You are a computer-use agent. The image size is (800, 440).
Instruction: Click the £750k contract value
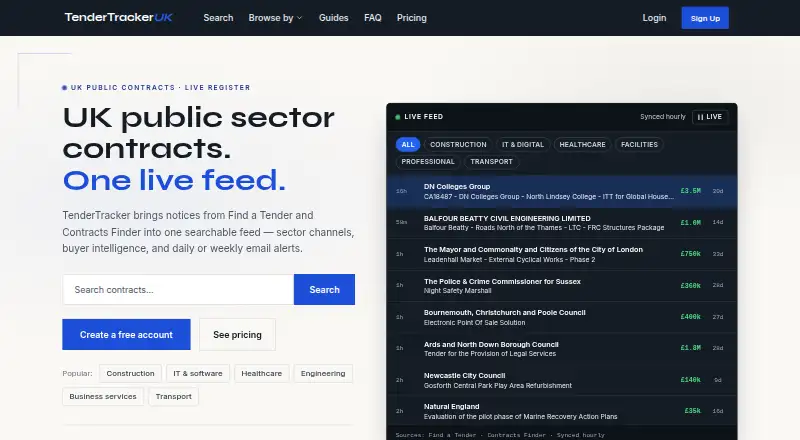point(690,254)
